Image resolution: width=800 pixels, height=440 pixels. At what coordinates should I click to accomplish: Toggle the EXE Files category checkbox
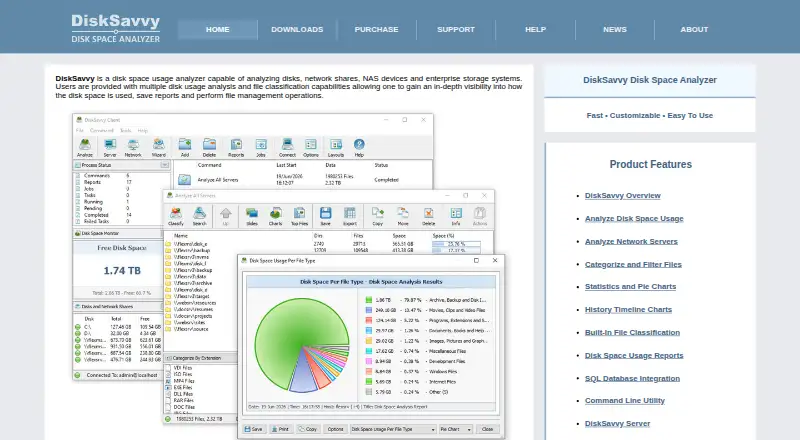point(168,387)
